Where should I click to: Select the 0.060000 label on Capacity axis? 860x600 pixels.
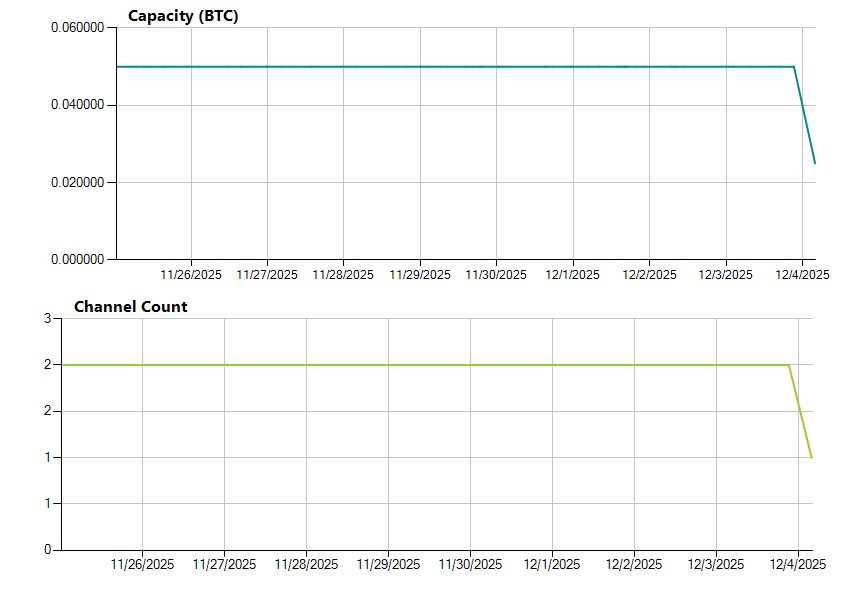[x=77, y=28]
